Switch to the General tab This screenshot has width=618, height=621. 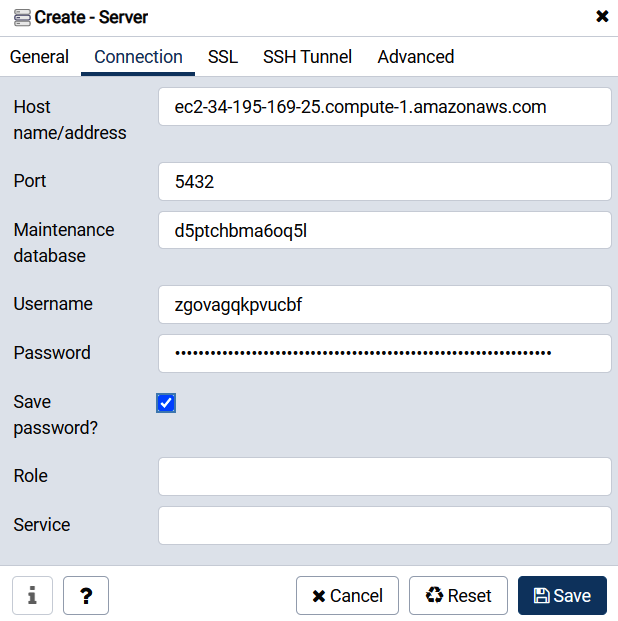click(x=39, y=57)
